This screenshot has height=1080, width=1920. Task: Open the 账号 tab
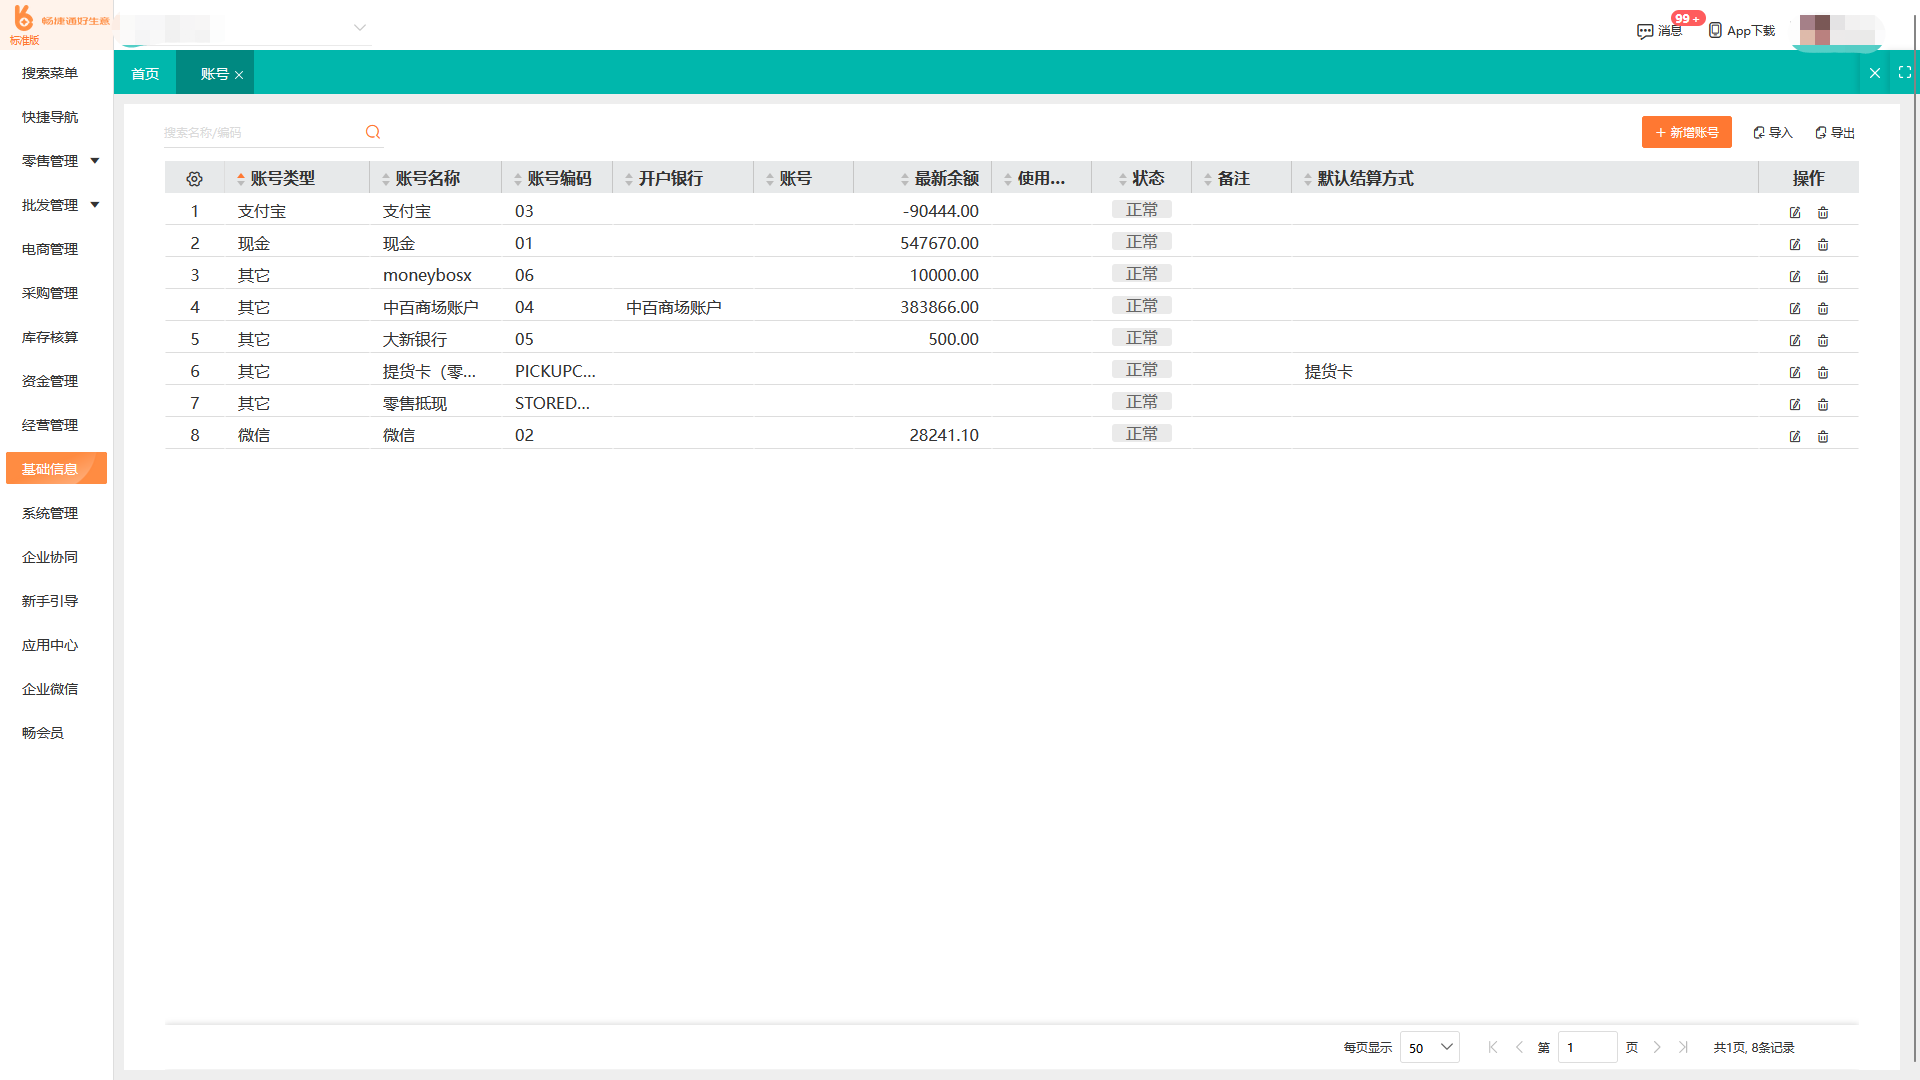pyautogui.click(x=215, y=73)
